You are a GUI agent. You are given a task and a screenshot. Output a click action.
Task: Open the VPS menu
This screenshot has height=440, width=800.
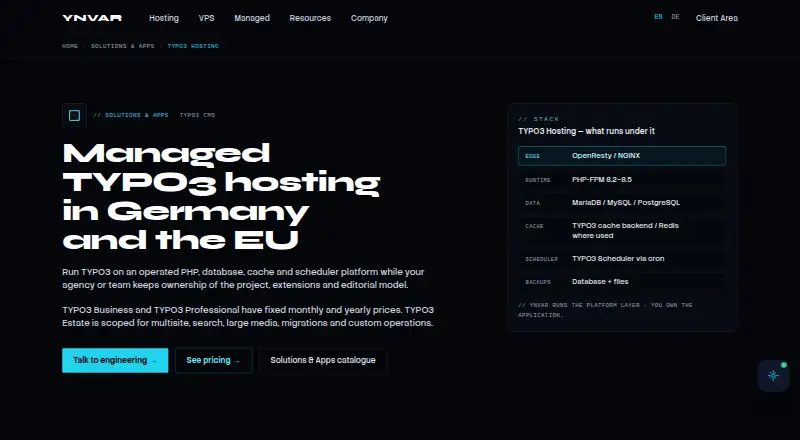207,18
